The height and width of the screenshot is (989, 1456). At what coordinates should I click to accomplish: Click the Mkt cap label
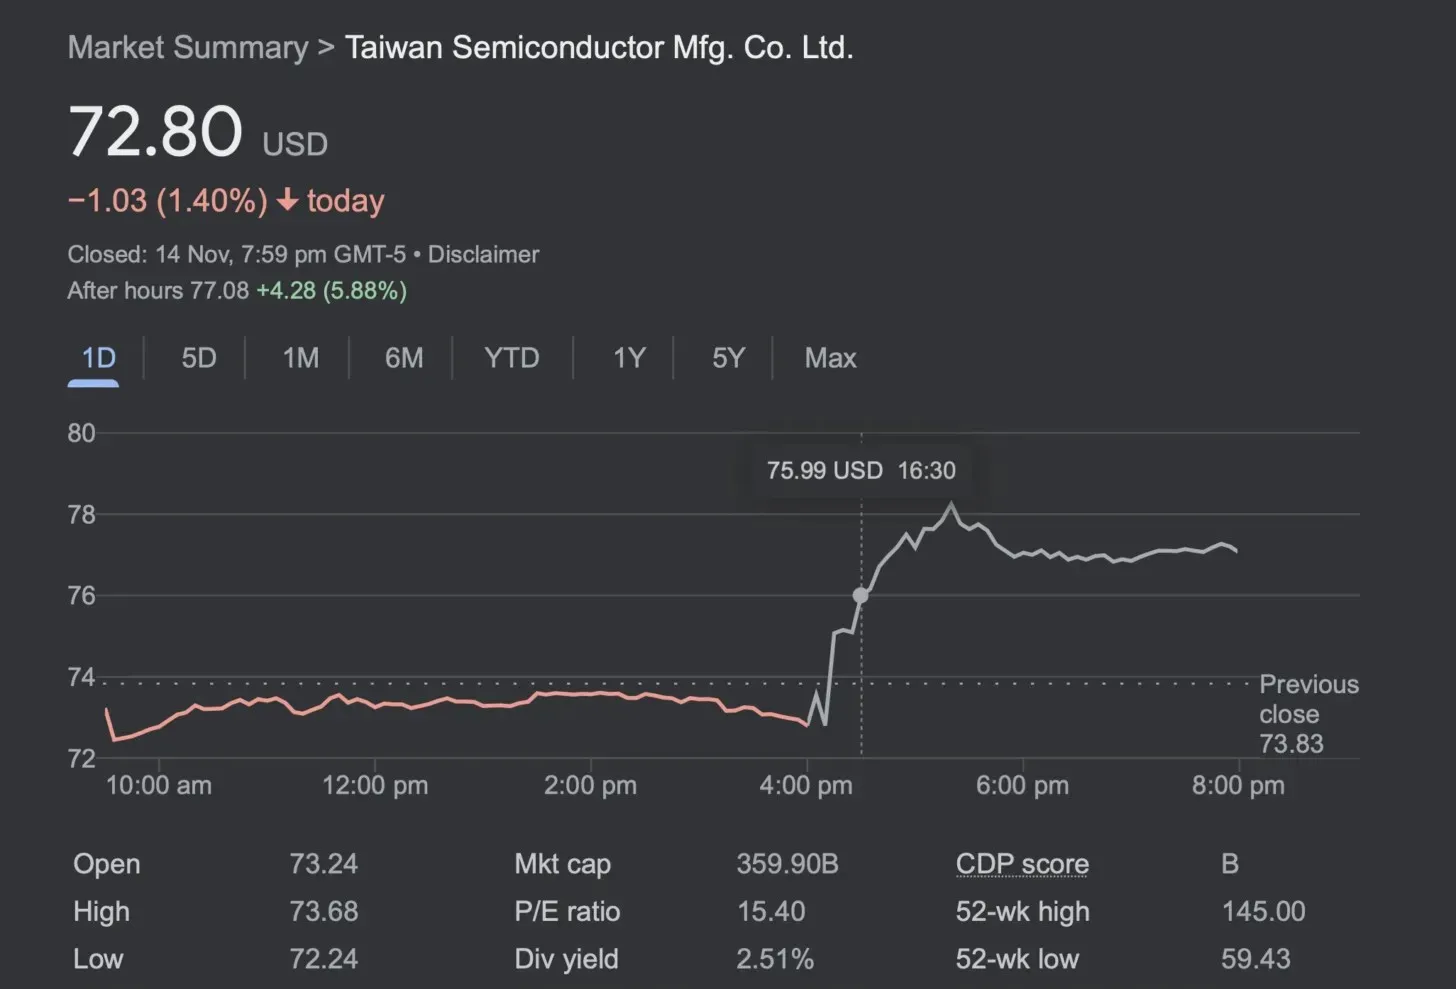(x=562, y=864)
